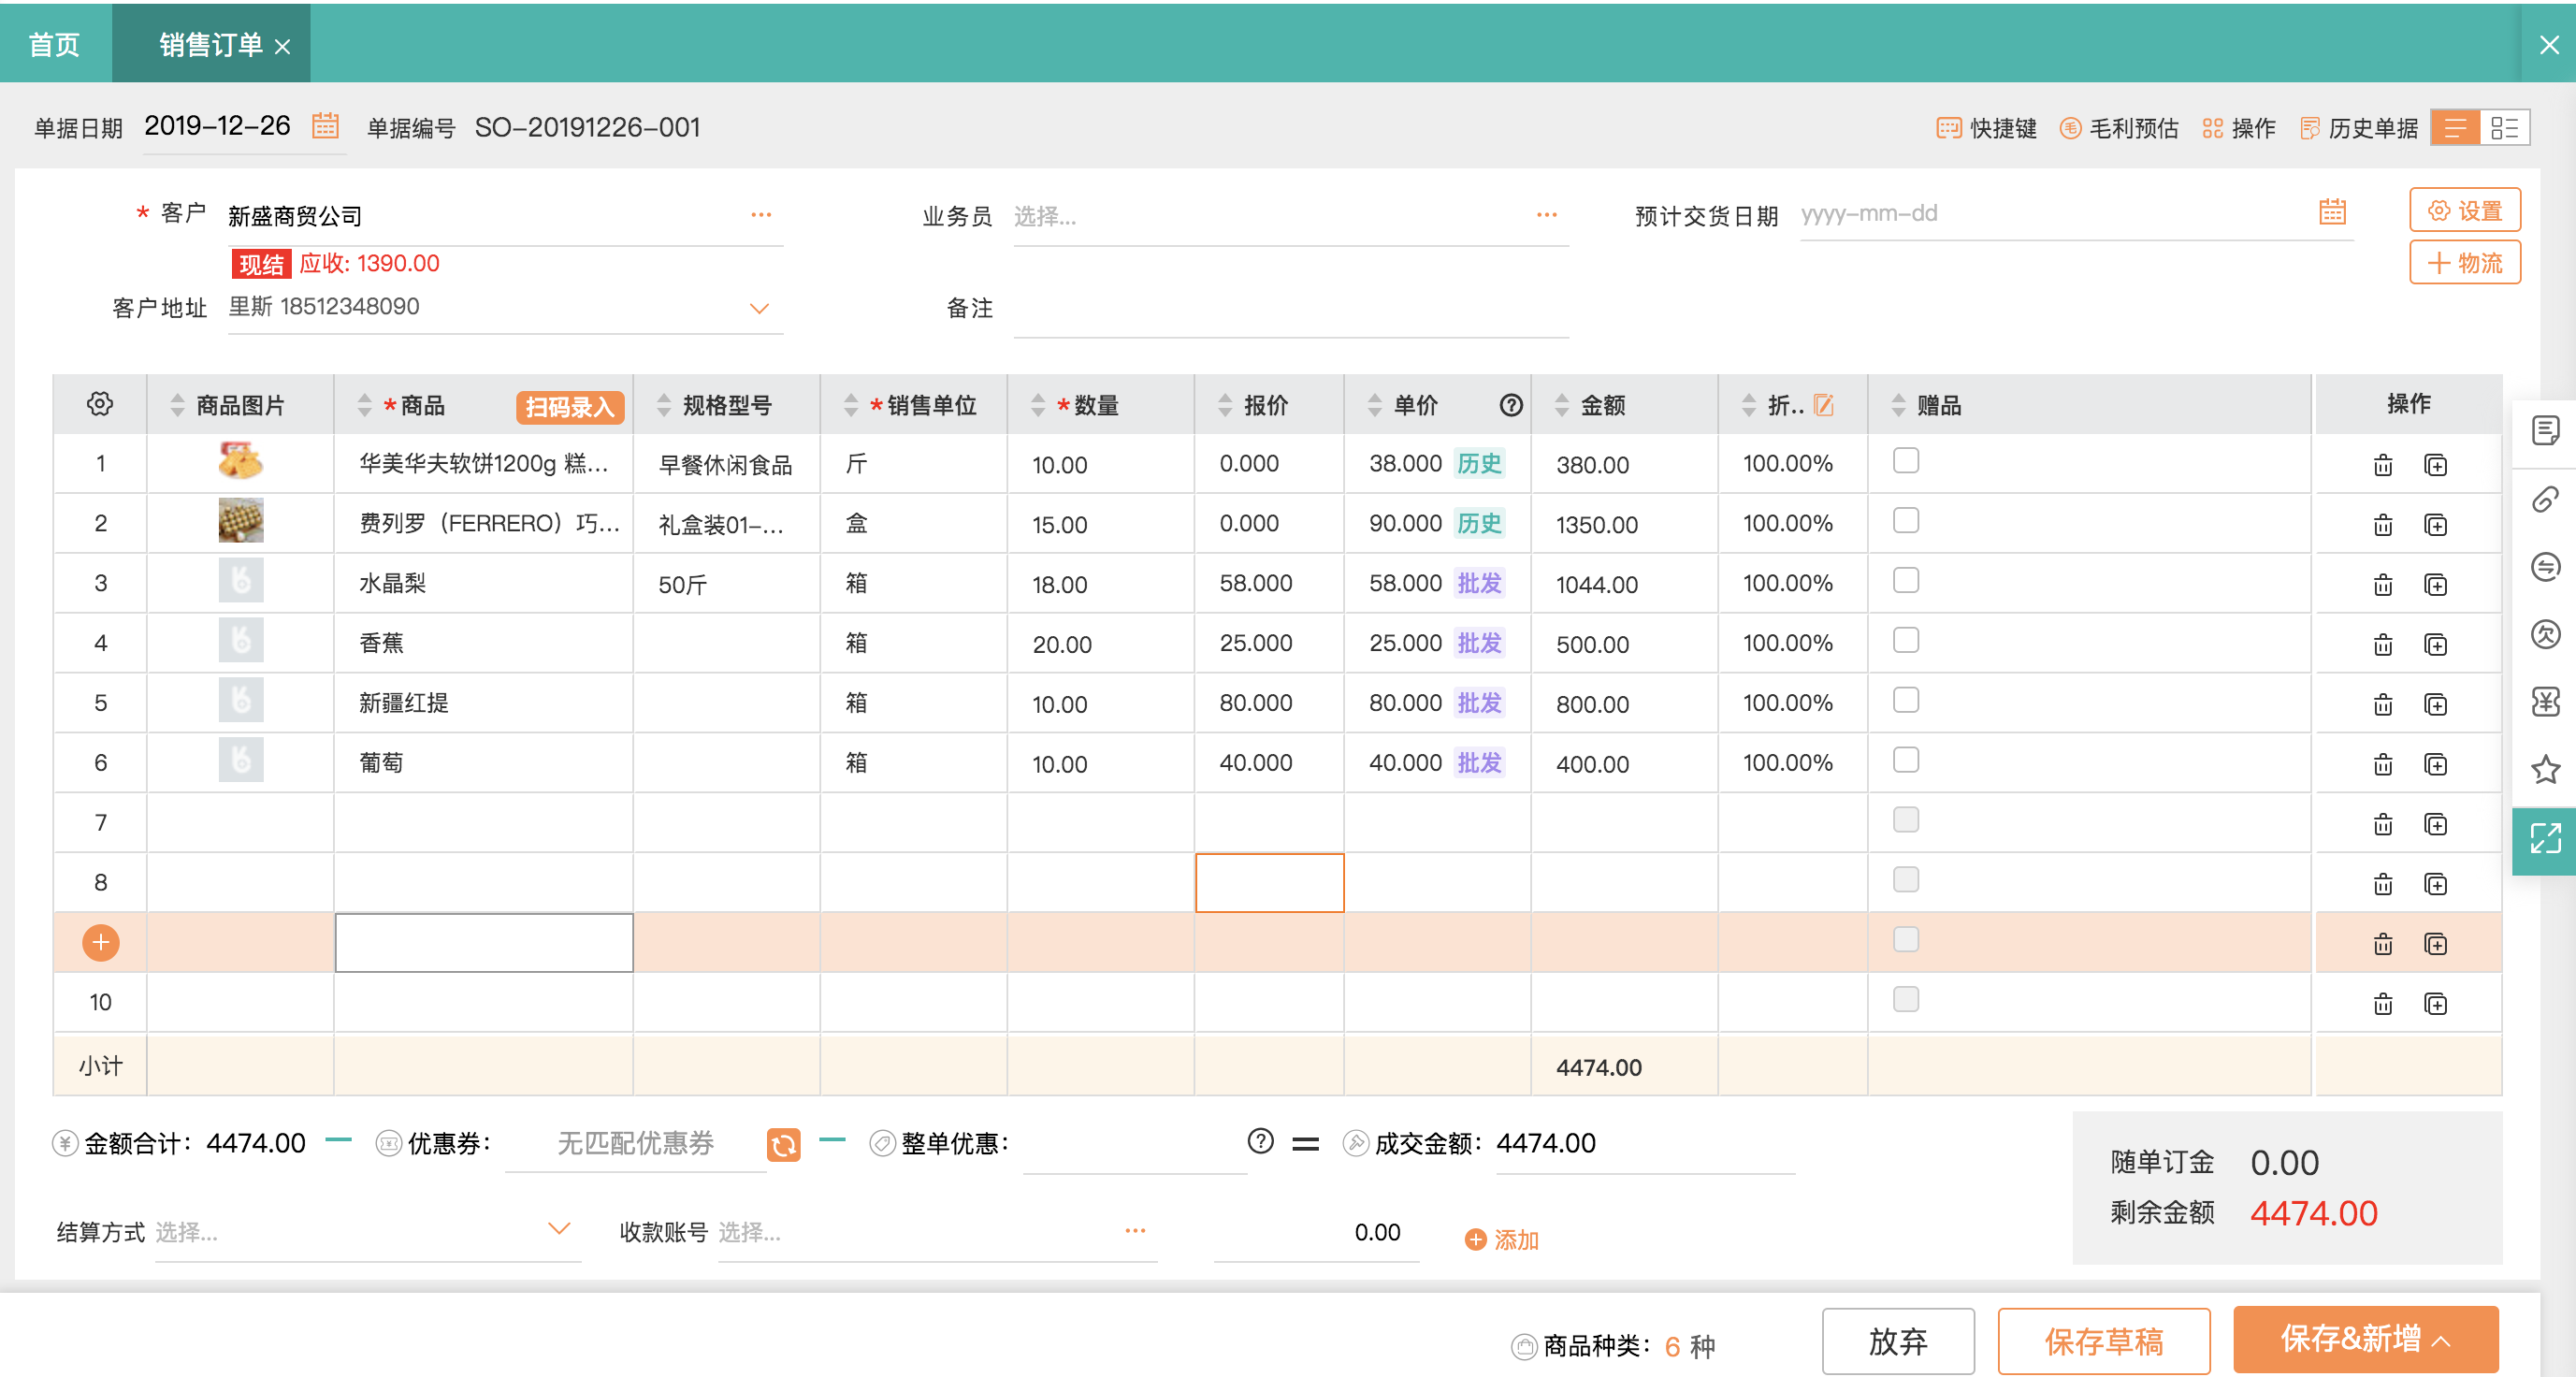This screenshot has height=1377, width=2576.
Task: Expand 客户地址 customer address dropdown
Action: [760, 309]
